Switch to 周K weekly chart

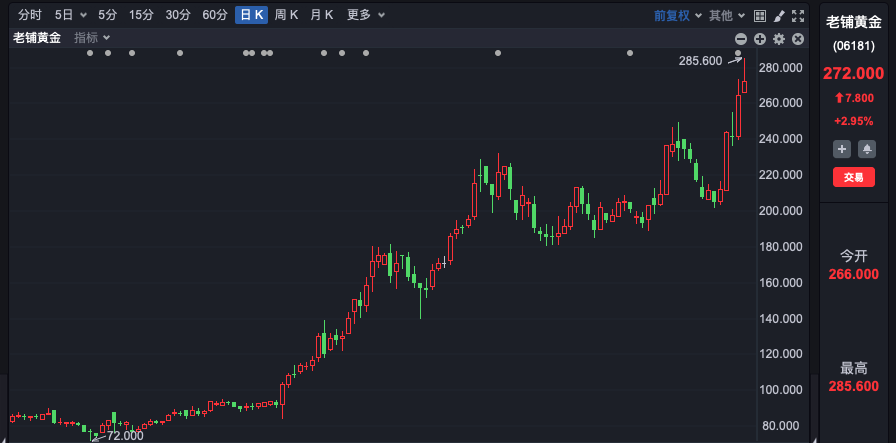tap(287, 15)
